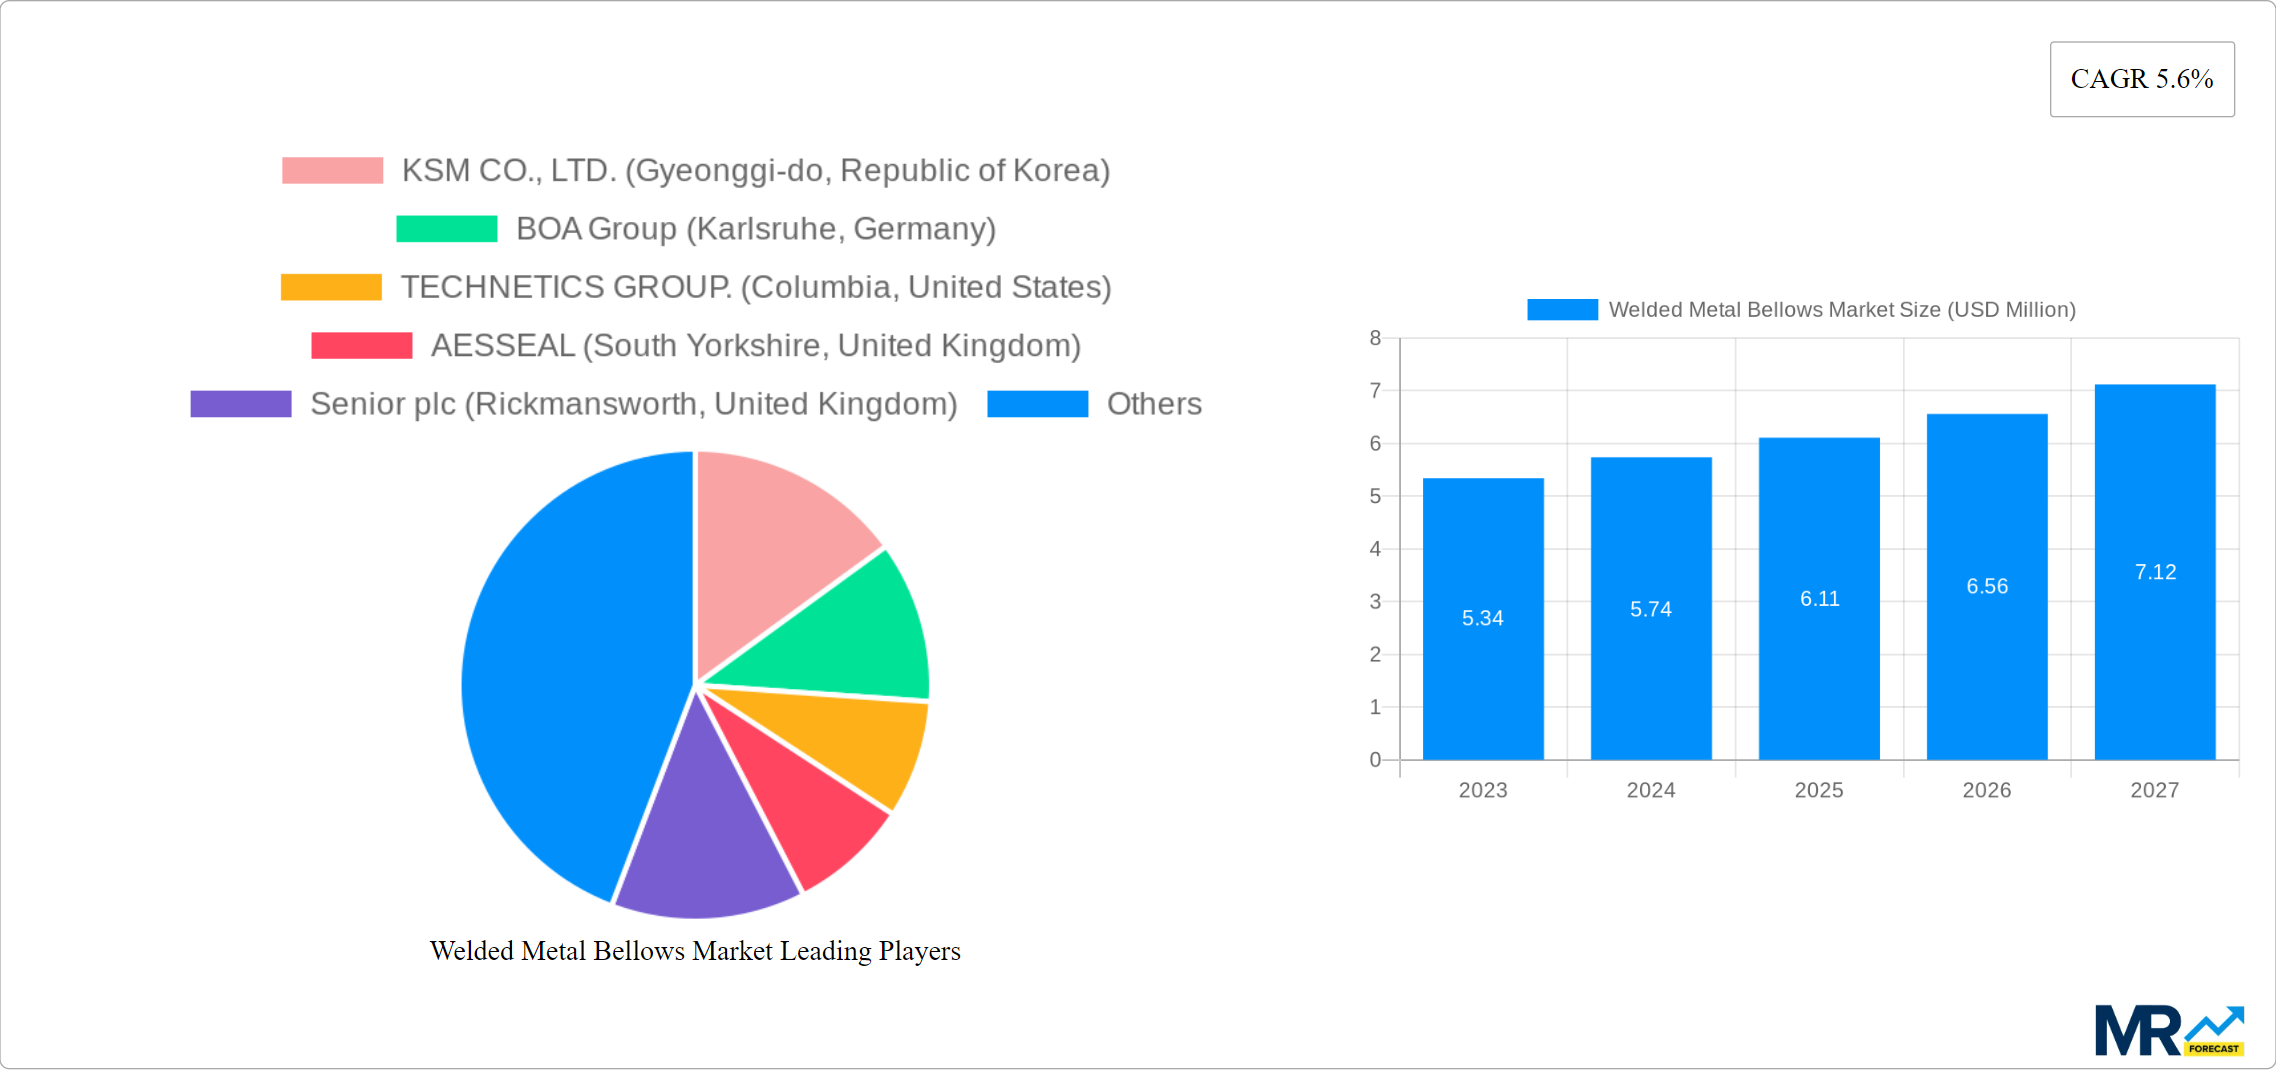Click the Welded Metal Bellows Market Leading Players title
Screen dimensions: 2276x1070
click(695, 951)
